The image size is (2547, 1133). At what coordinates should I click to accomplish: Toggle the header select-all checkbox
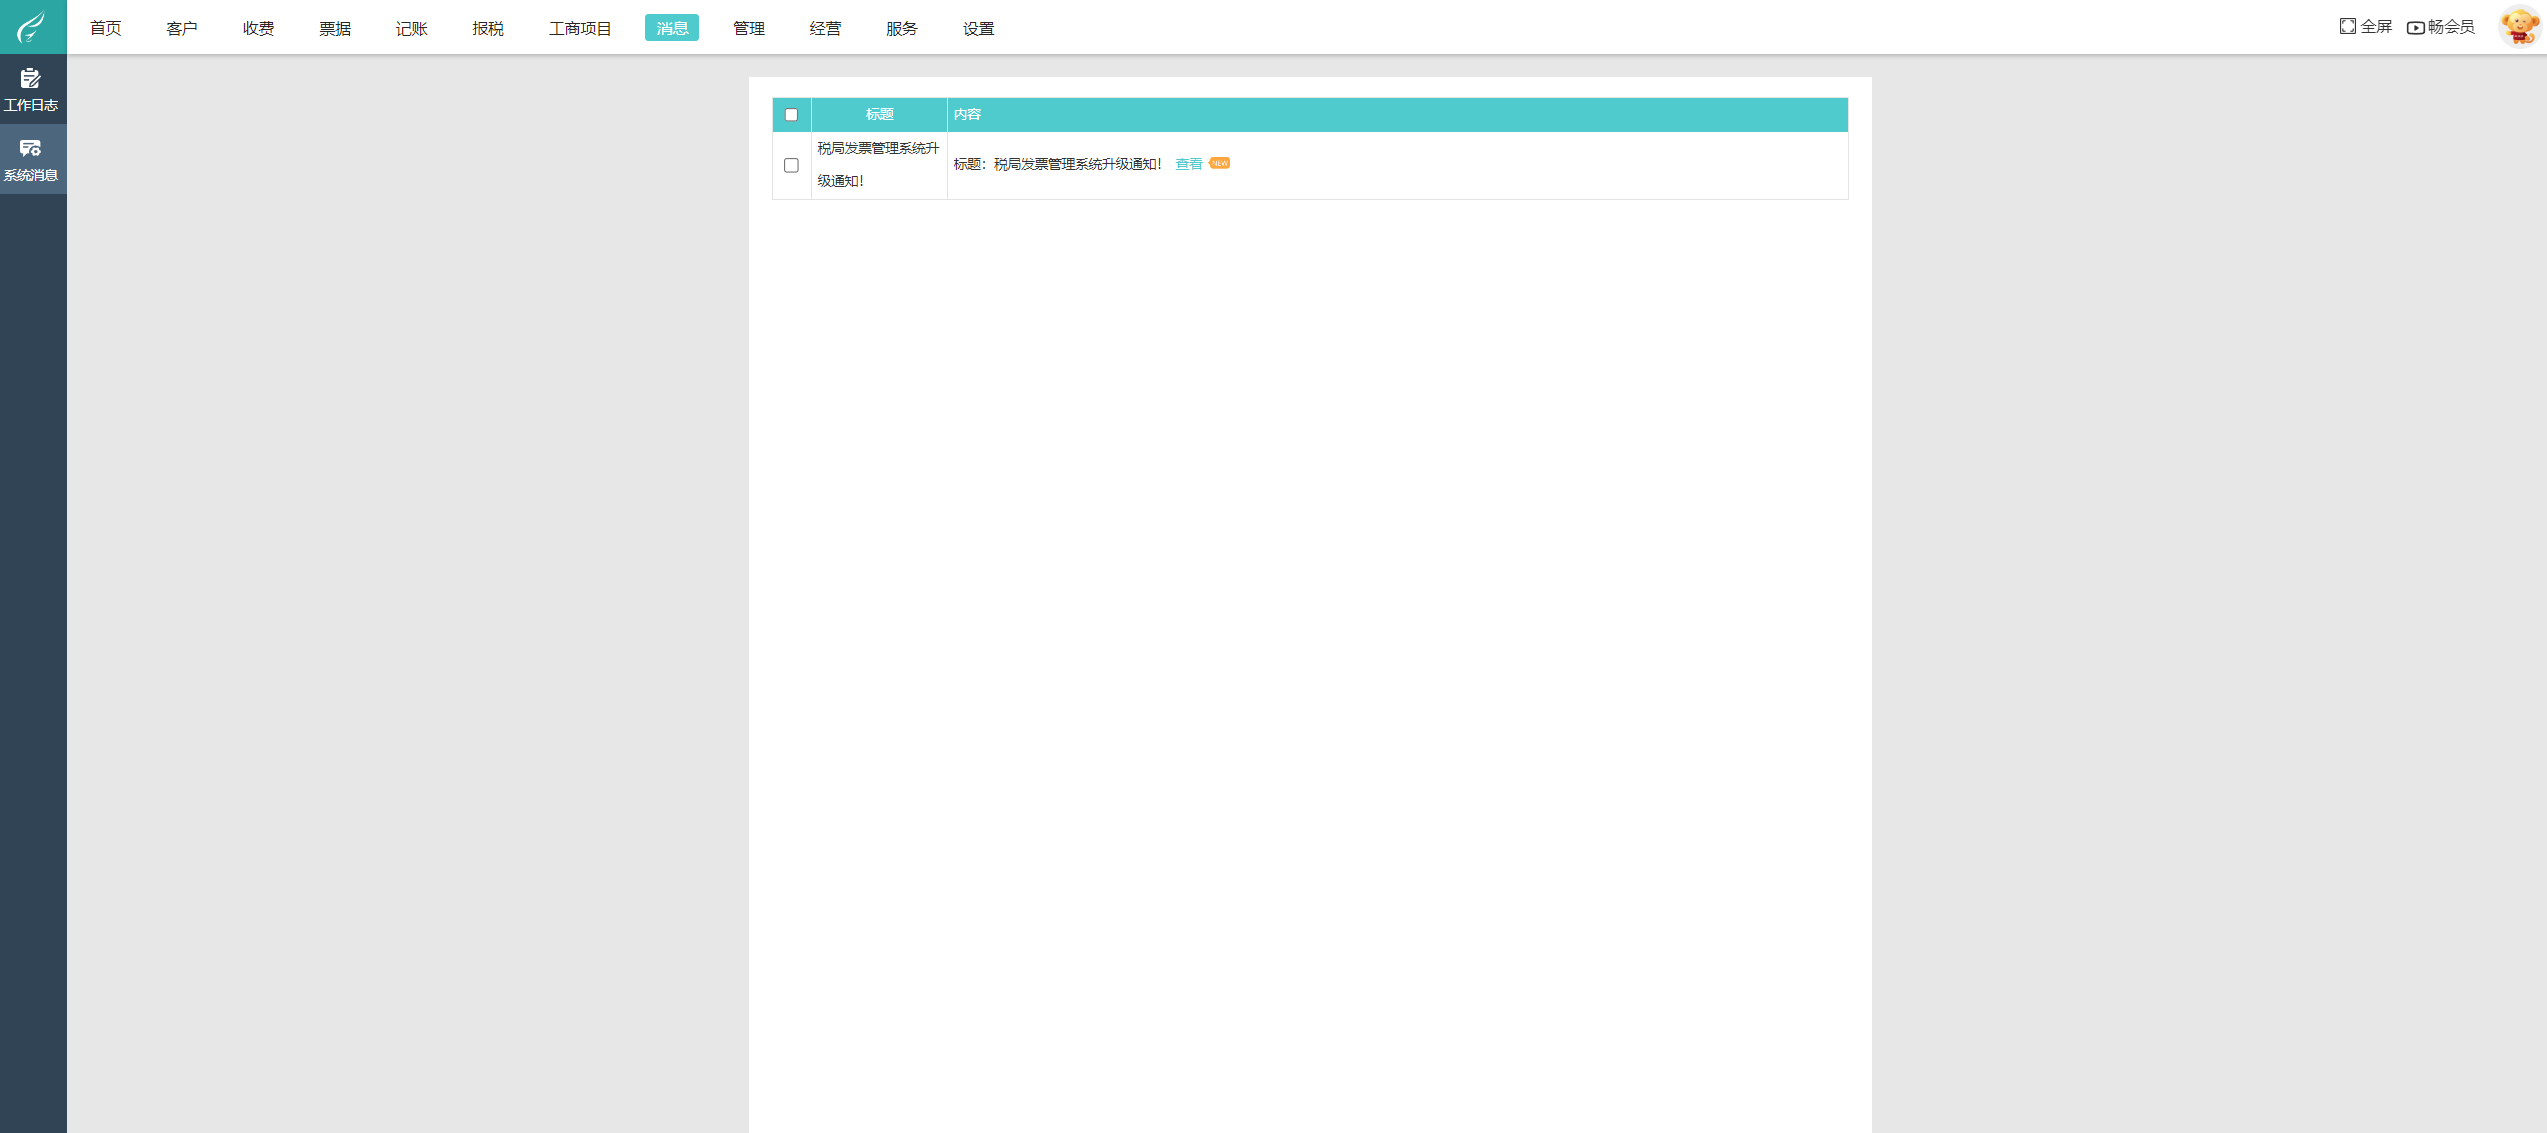(791, 114)
